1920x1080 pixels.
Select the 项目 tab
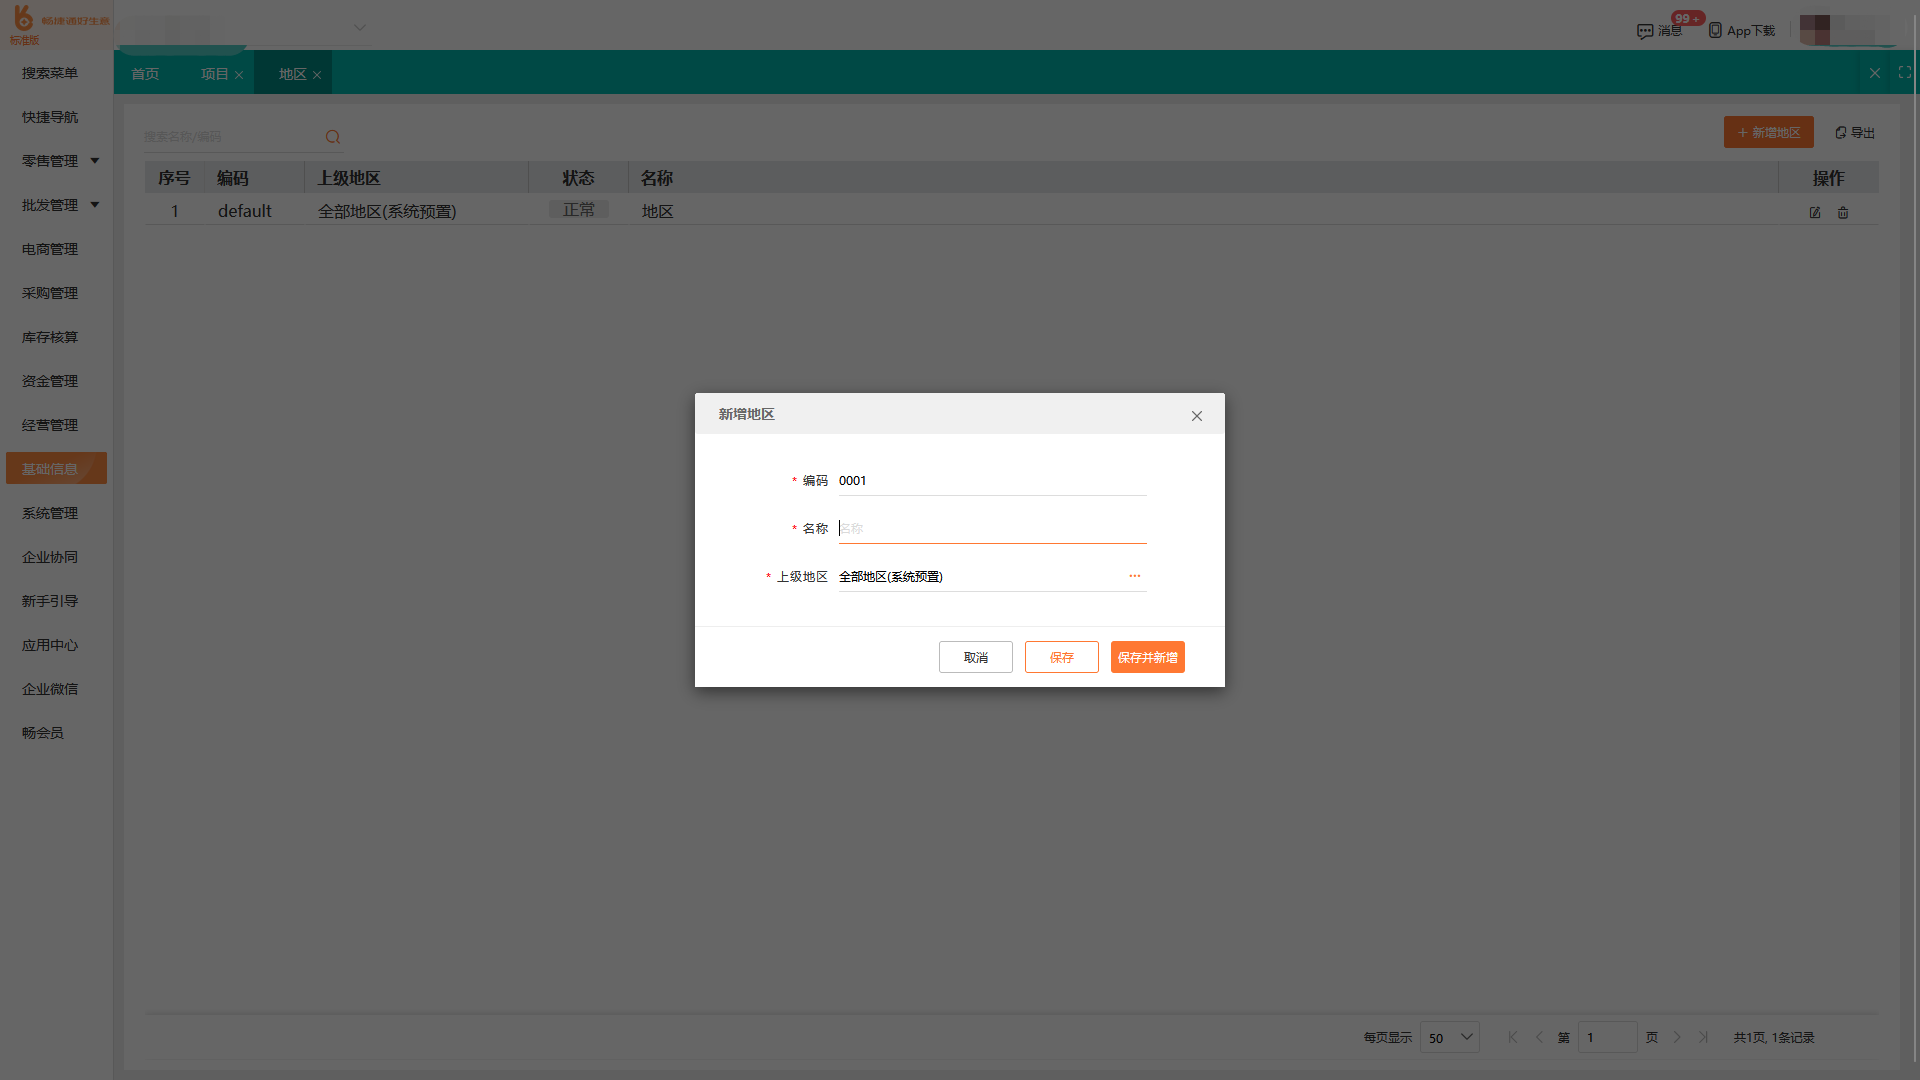coord(214,73)
